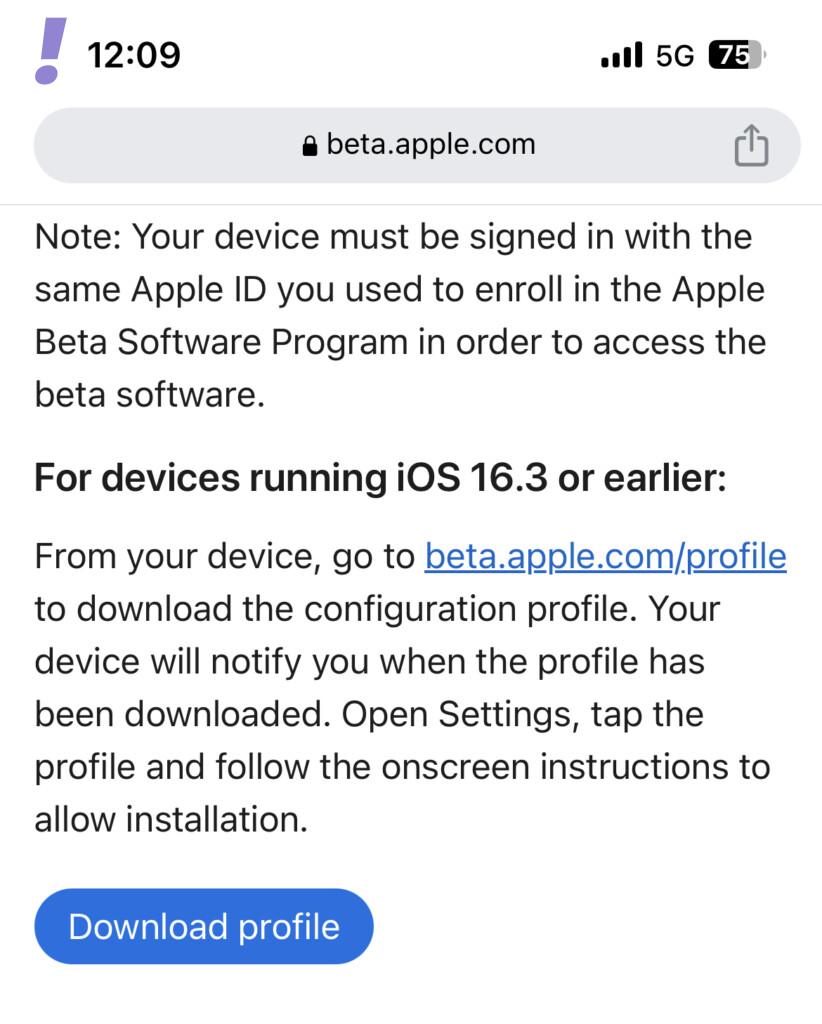Tap the word "Note:" starting the paragraph
The width and height of the screenshot is (822, 1024).
pos(78,238)
